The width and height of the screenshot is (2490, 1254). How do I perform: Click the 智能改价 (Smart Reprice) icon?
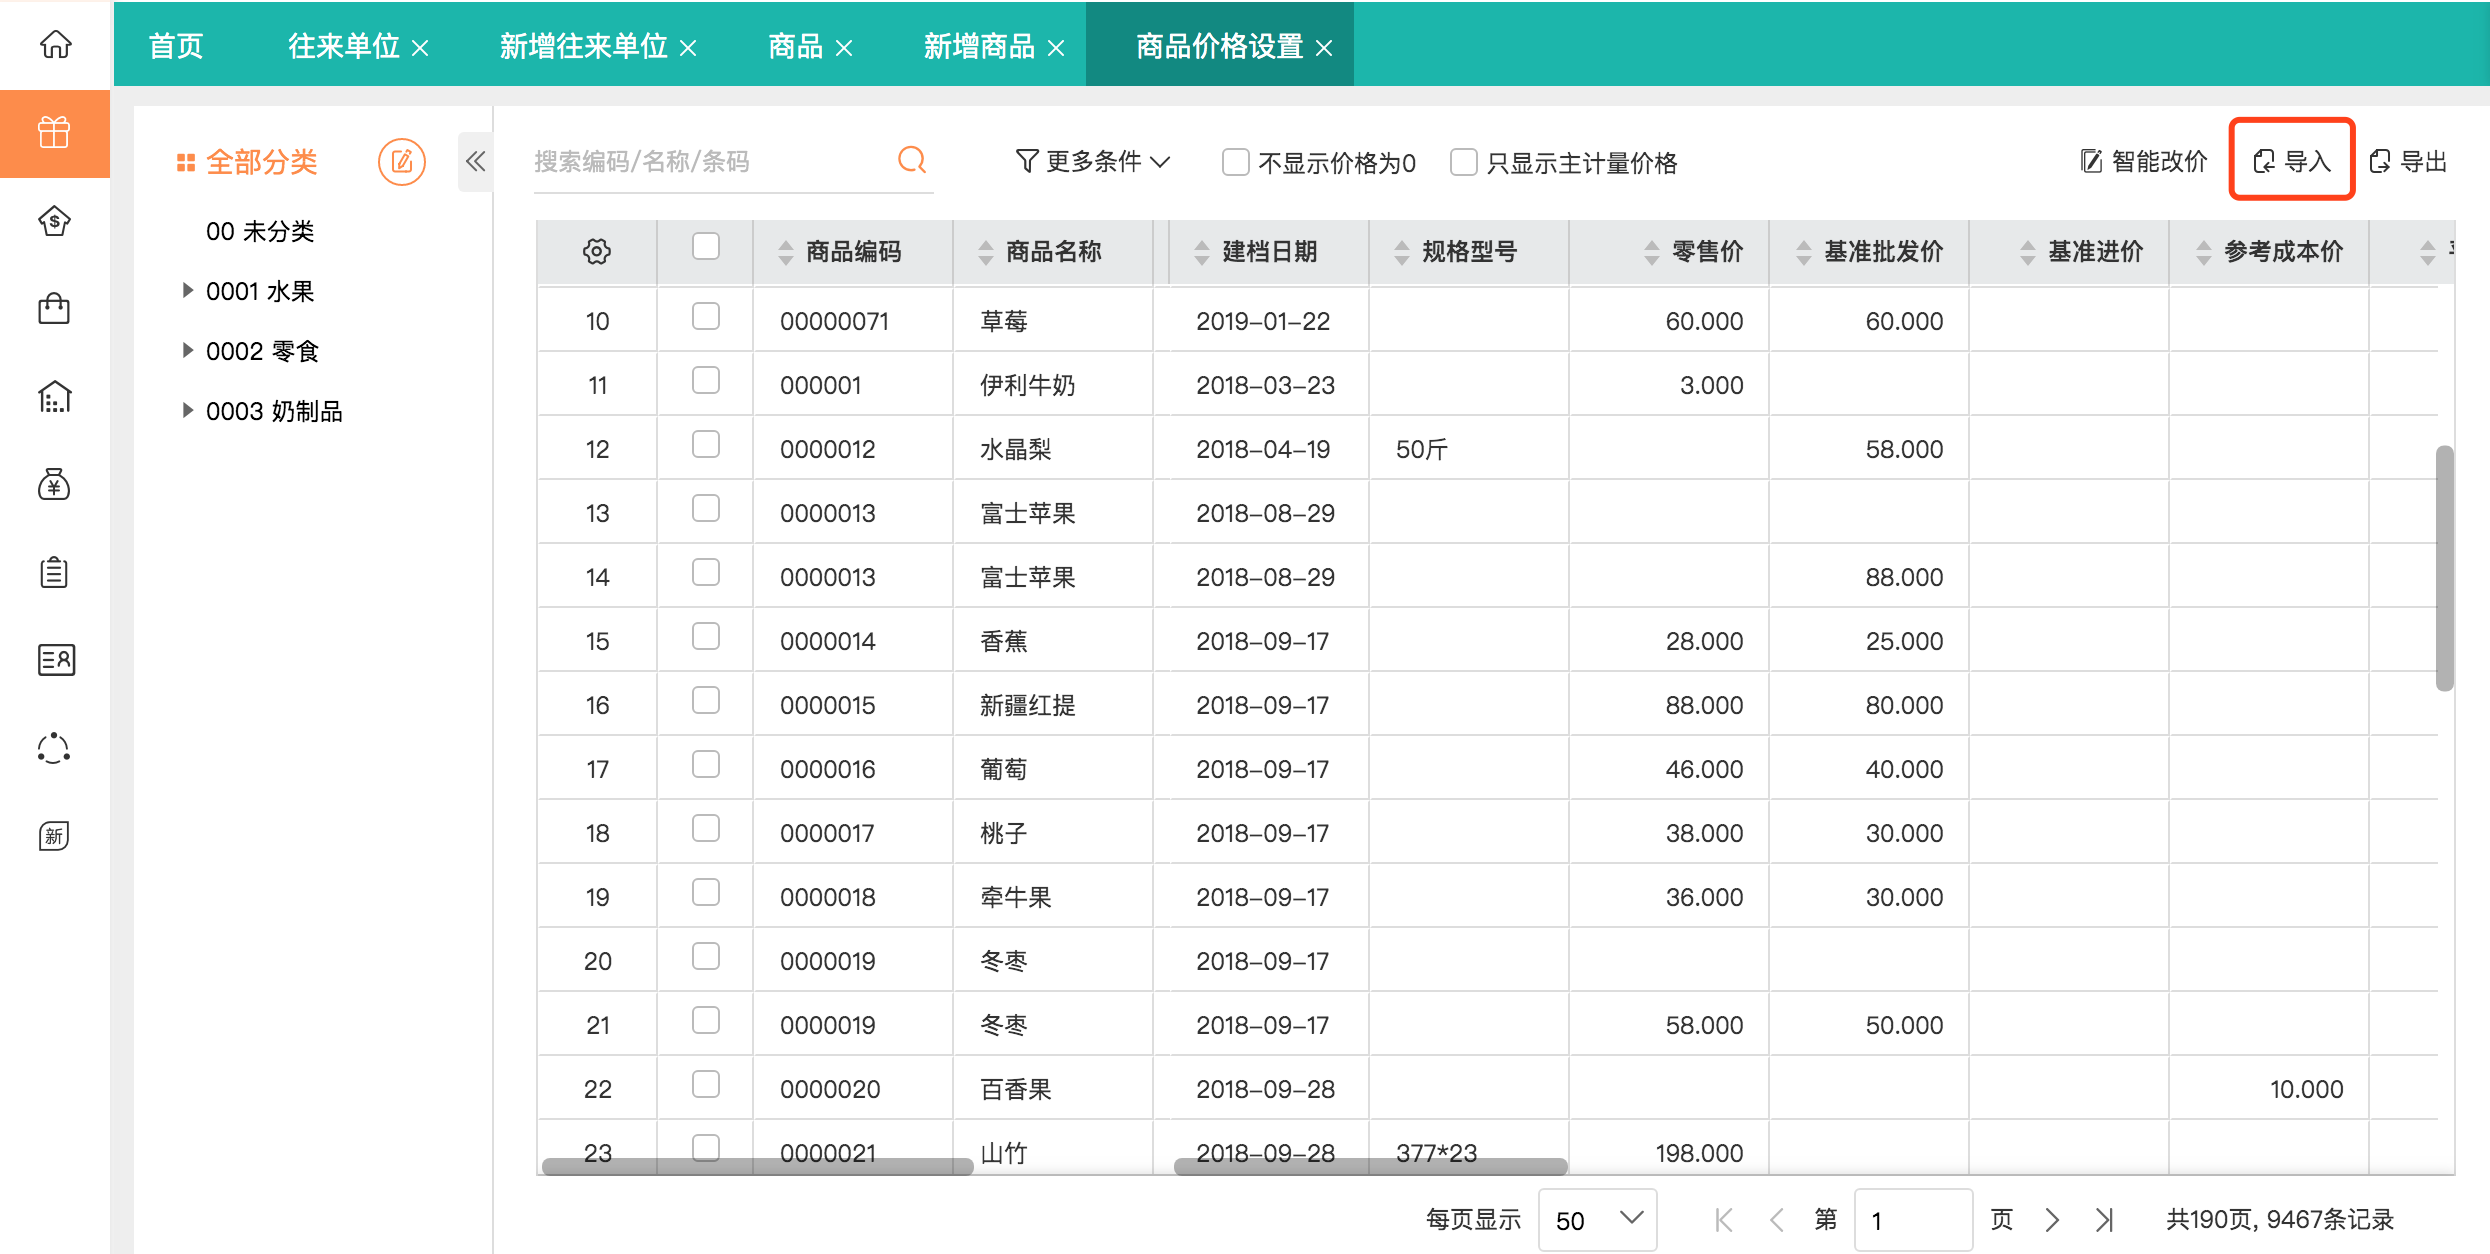point(2143,160)
